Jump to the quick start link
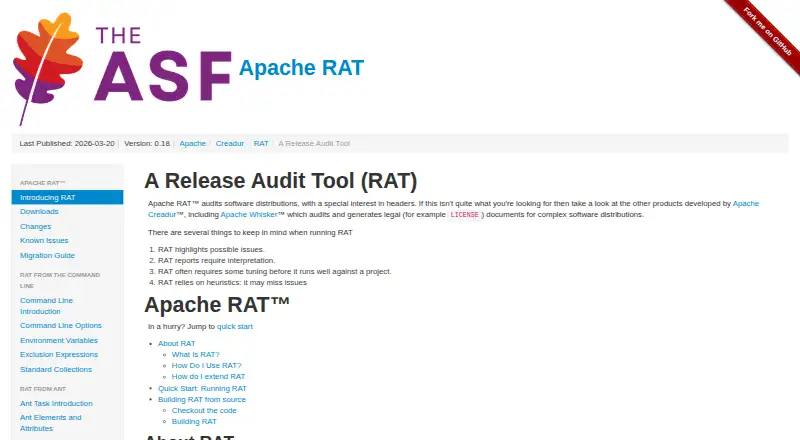Image resolution: width=800 pixels, height=440 pixels. [x=235, y=326]
